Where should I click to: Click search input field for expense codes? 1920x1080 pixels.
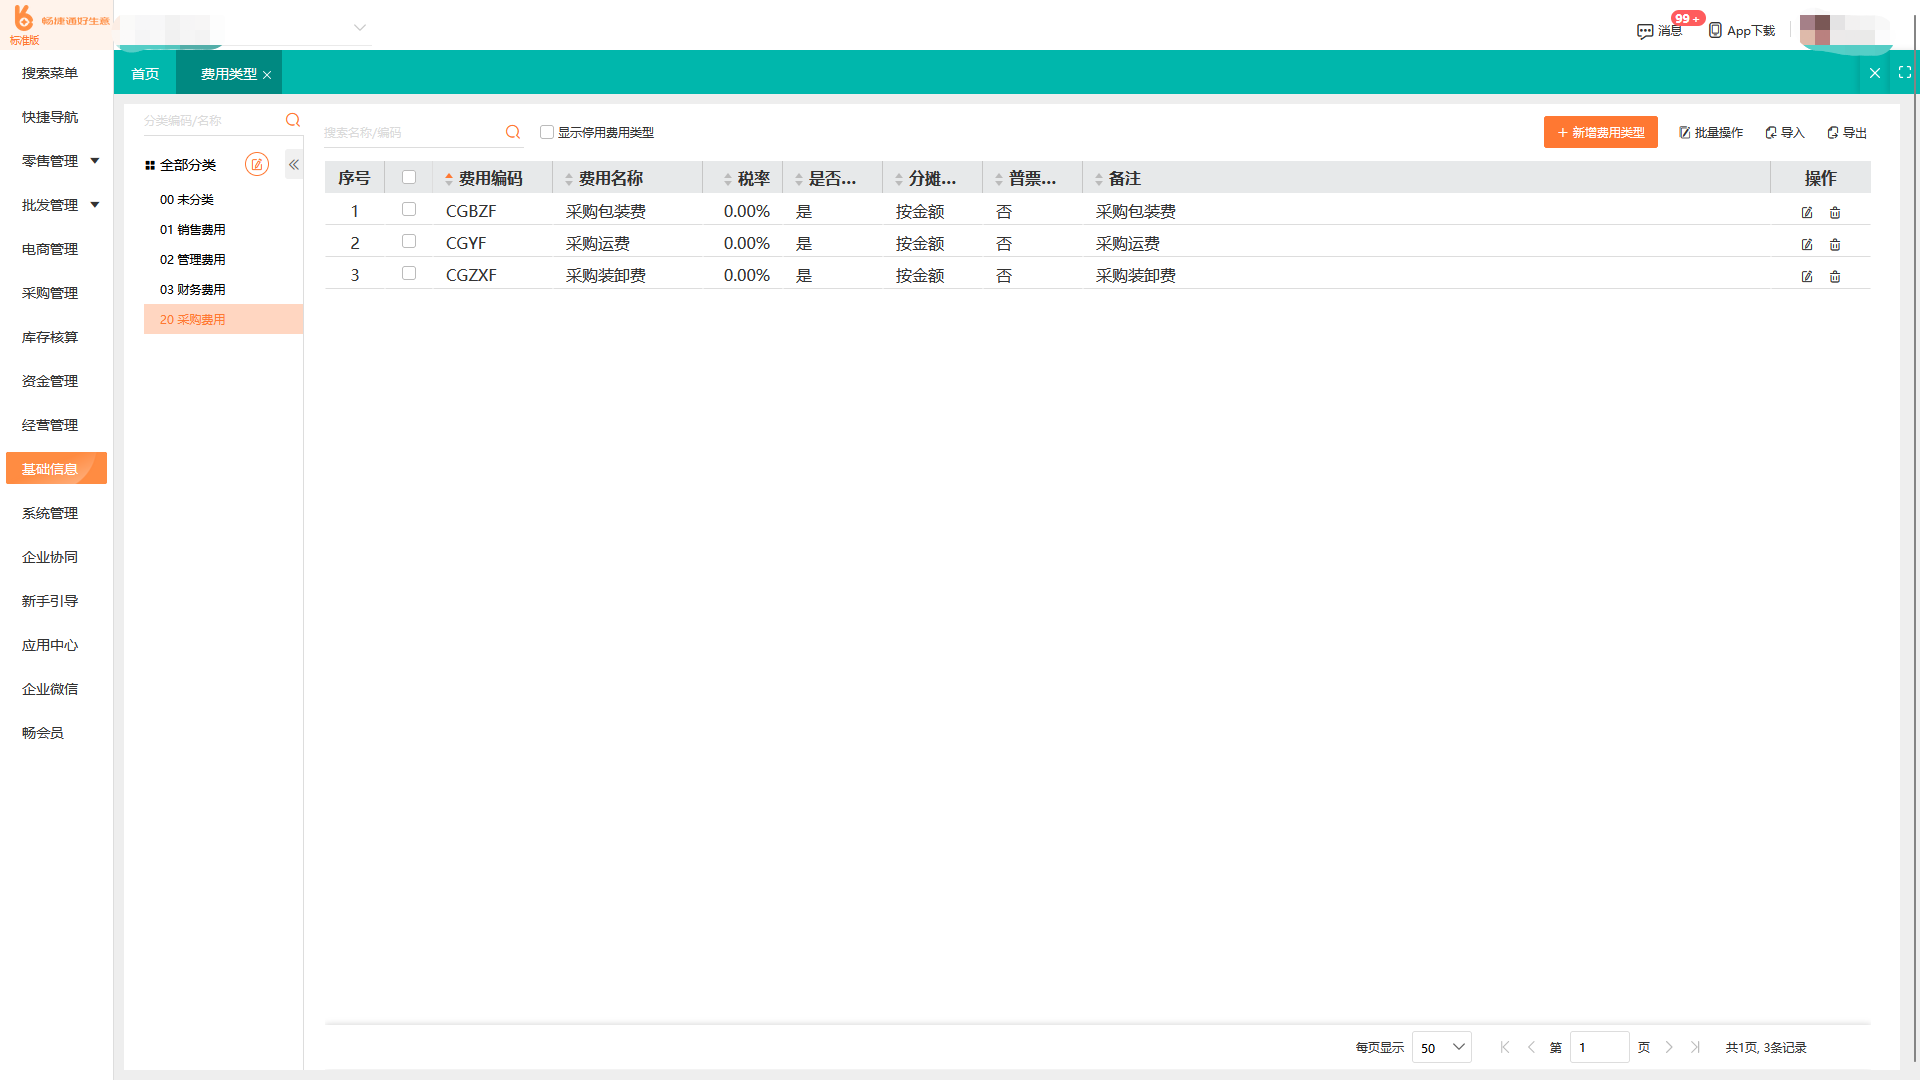click(407, 132)
